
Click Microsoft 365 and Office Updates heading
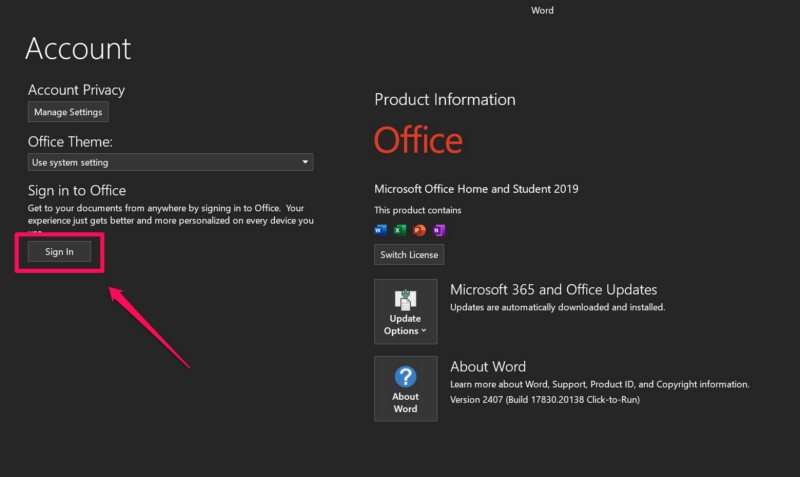554,290
